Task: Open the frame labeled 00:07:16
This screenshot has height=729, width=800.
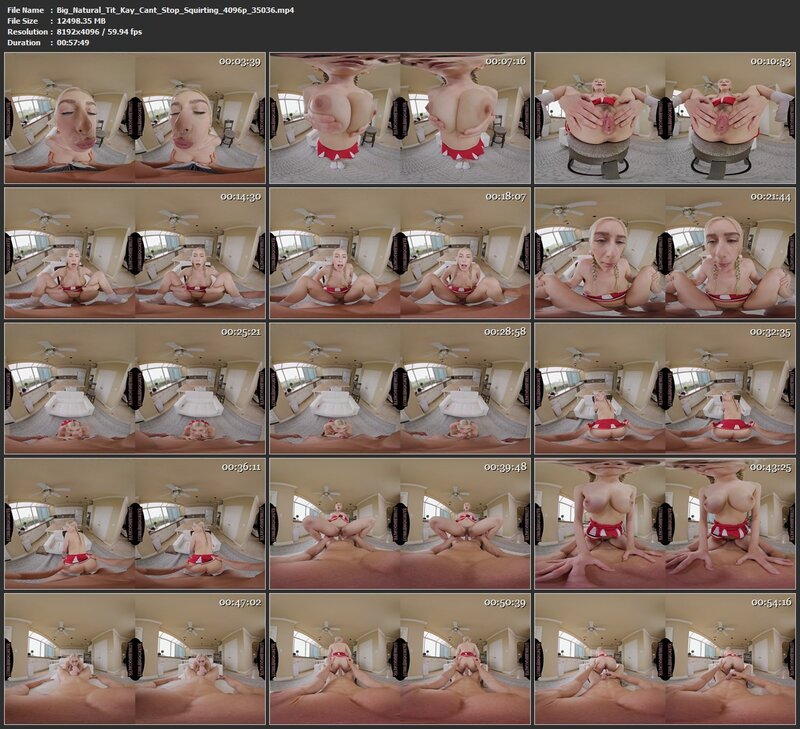Action: click(400, 118)
